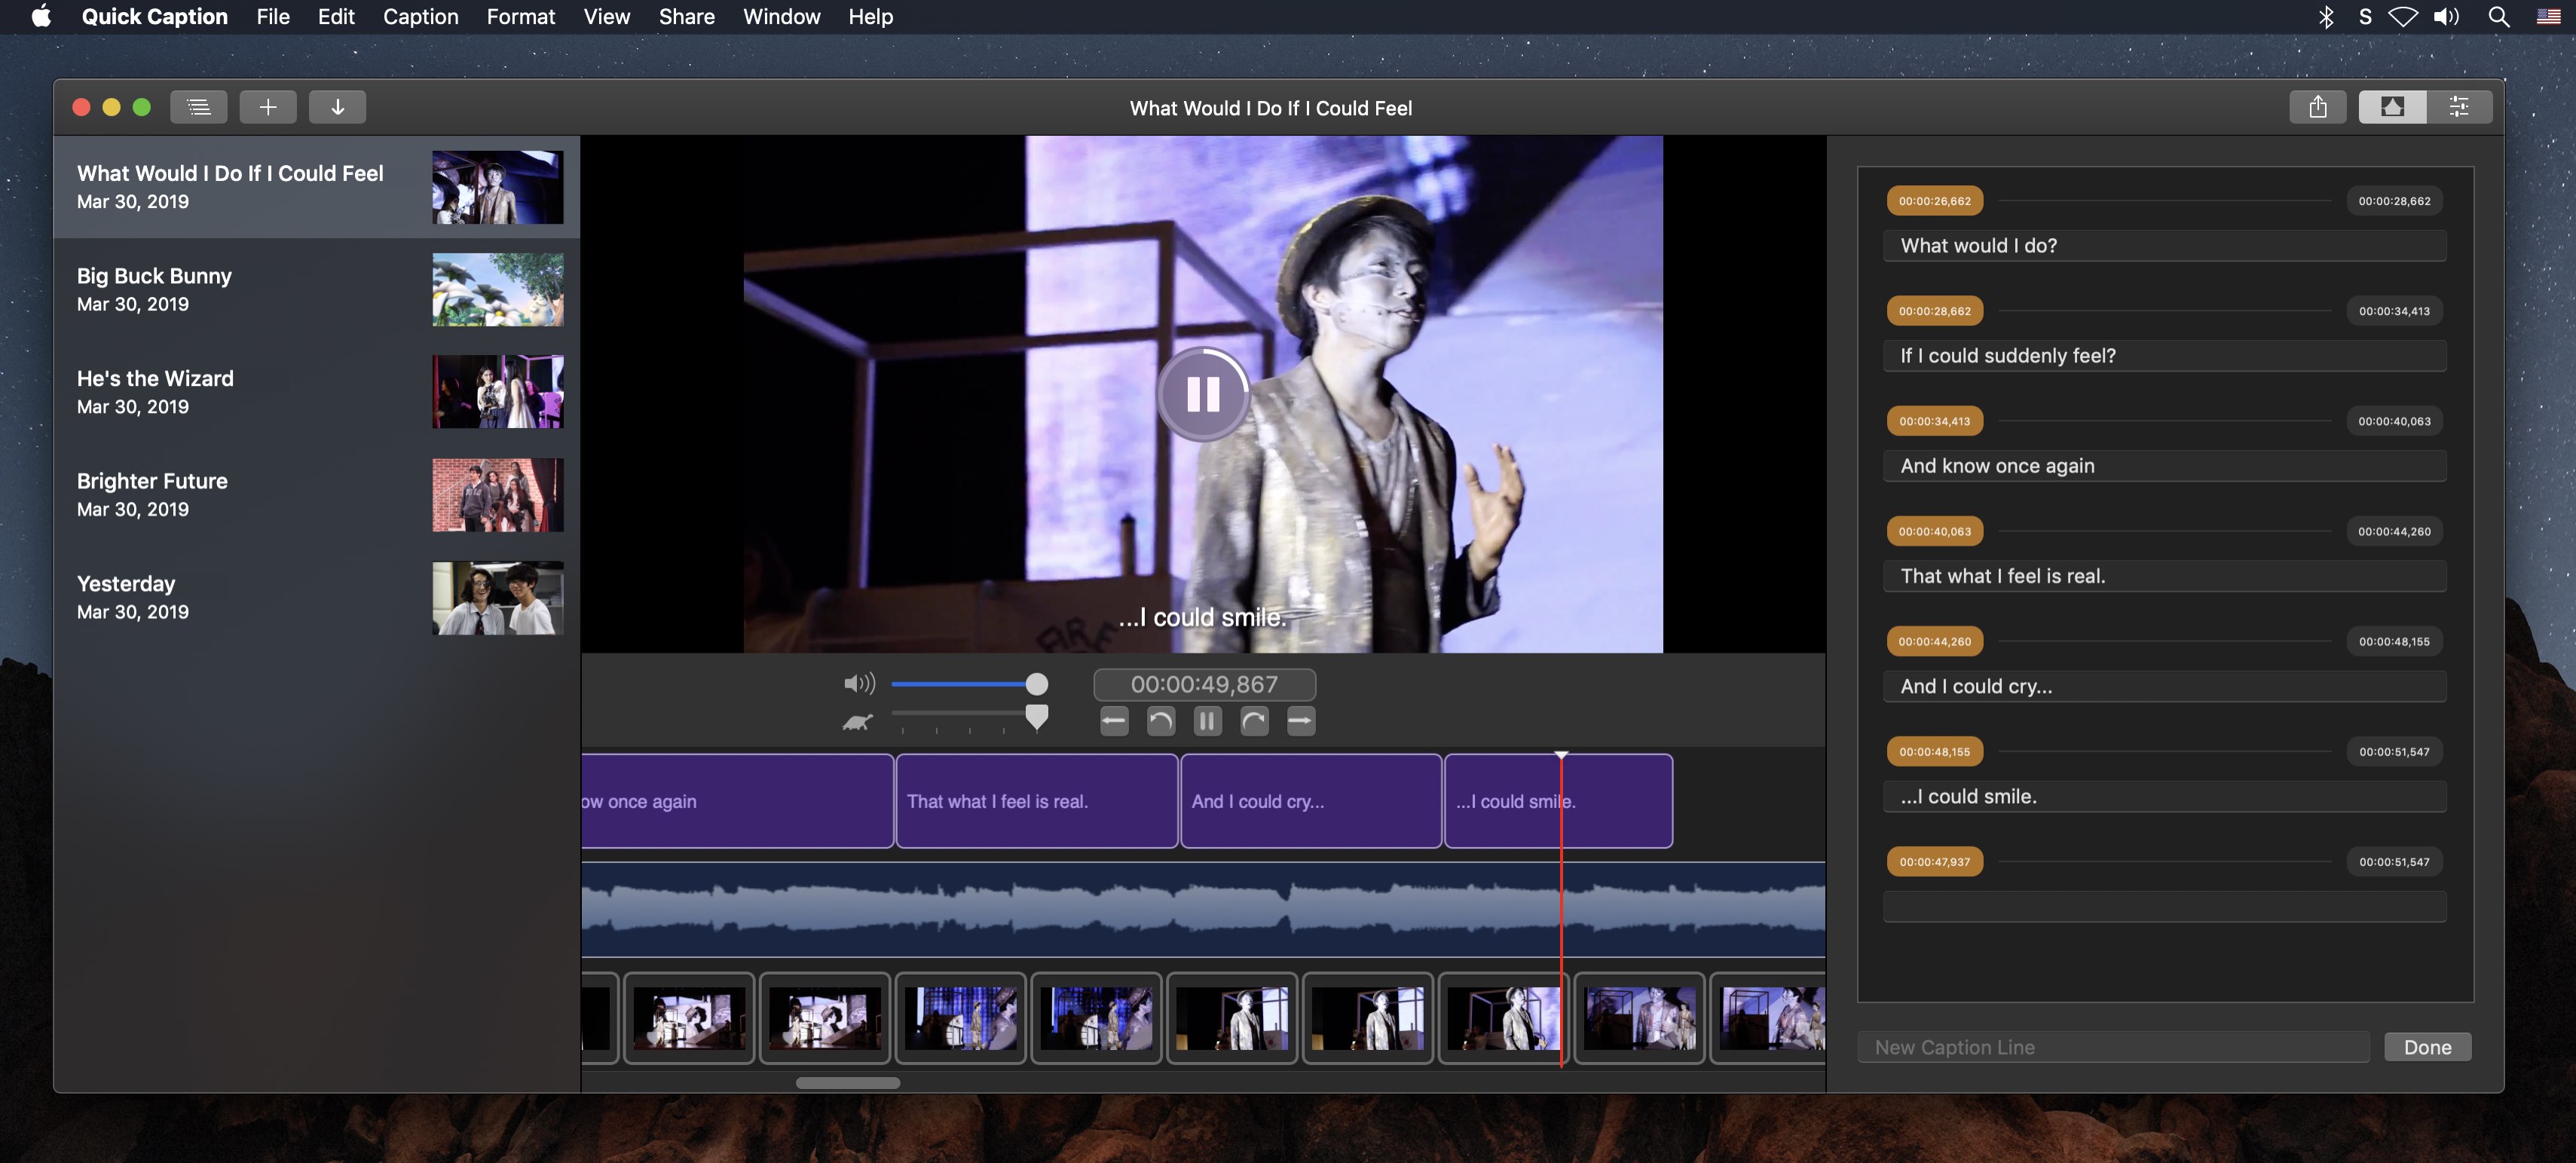Screen dimensions: 2576x1163
Task: Pause playback with small pause button
Action: pyautogui.click(x=1207, y=721)
